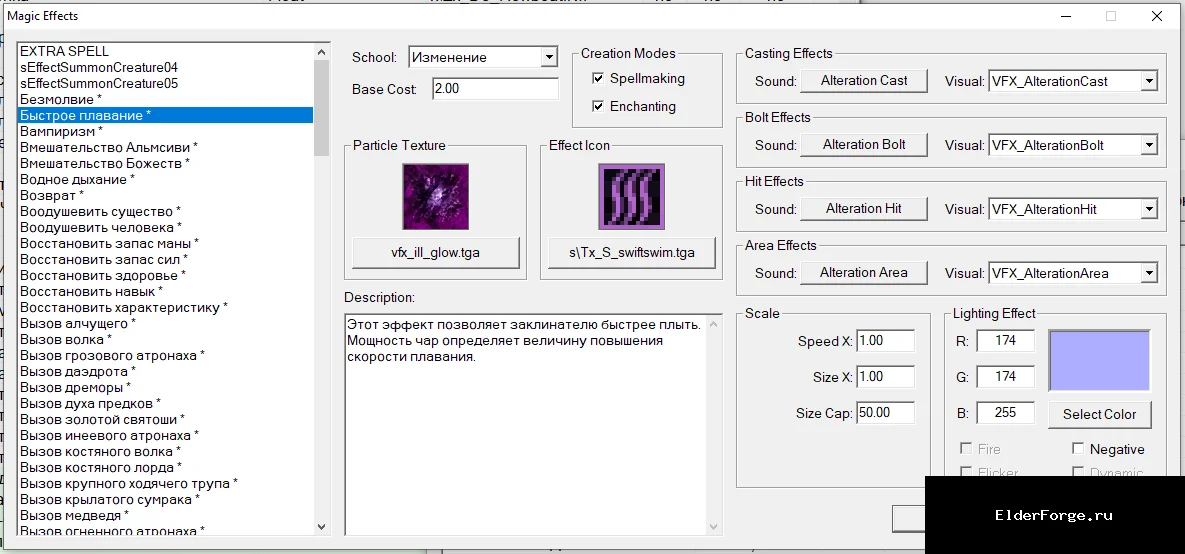Click the purple particle texture preview image
The height and width of the screenshot is (554, 1185).
tap(435, 197)
